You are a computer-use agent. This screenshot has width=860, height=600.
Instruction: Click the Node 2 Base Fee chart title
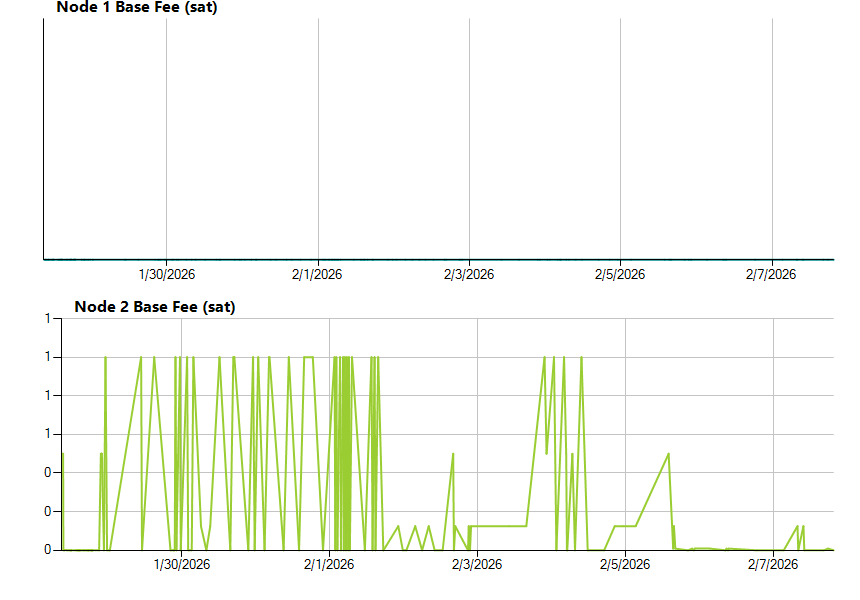[x=155, y=307]
